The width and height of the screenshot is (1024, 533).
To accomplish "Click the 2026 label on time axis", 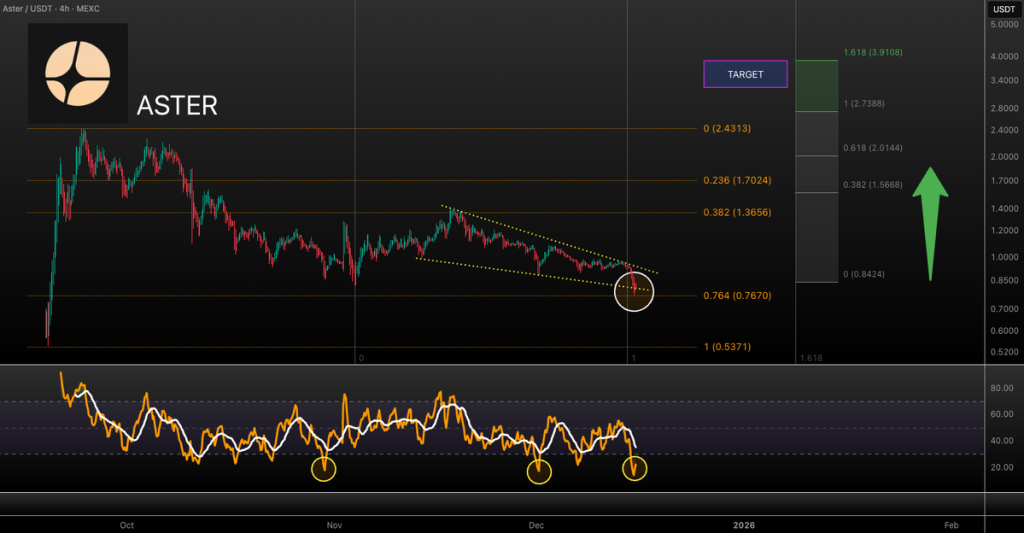I will (743, 524).
